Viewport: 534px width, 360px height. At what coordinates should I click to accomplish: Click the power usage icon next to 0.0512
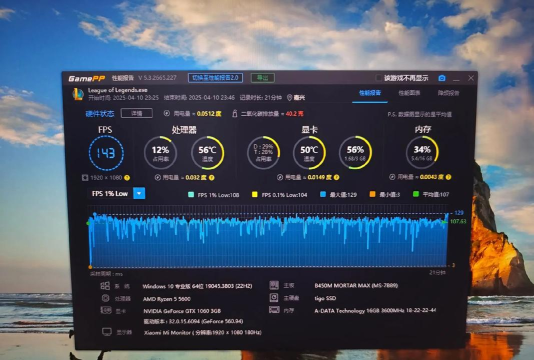[x=167, y=113]
